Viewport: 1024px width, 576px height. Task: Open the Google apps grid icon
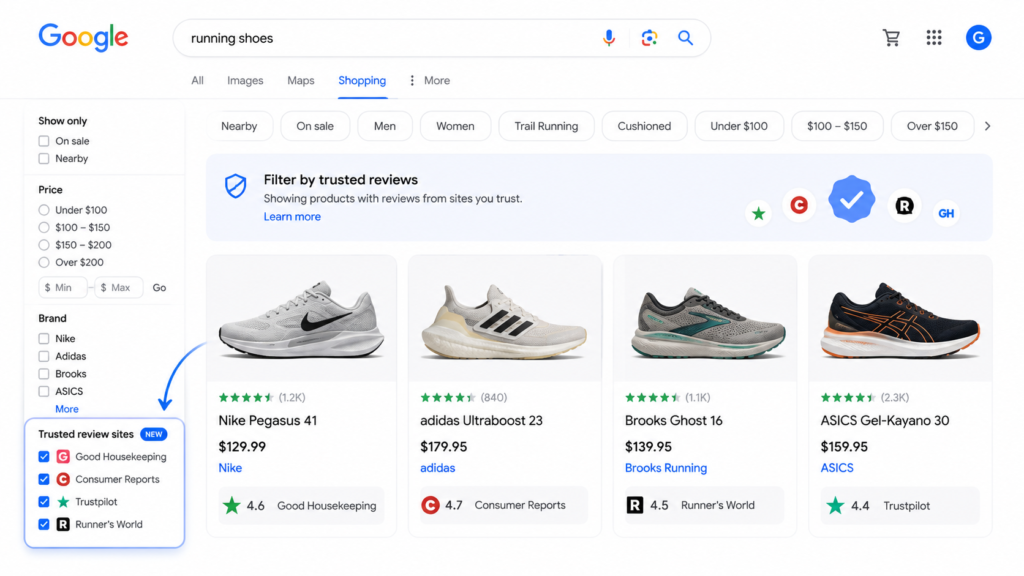click(x=934, y=38)
